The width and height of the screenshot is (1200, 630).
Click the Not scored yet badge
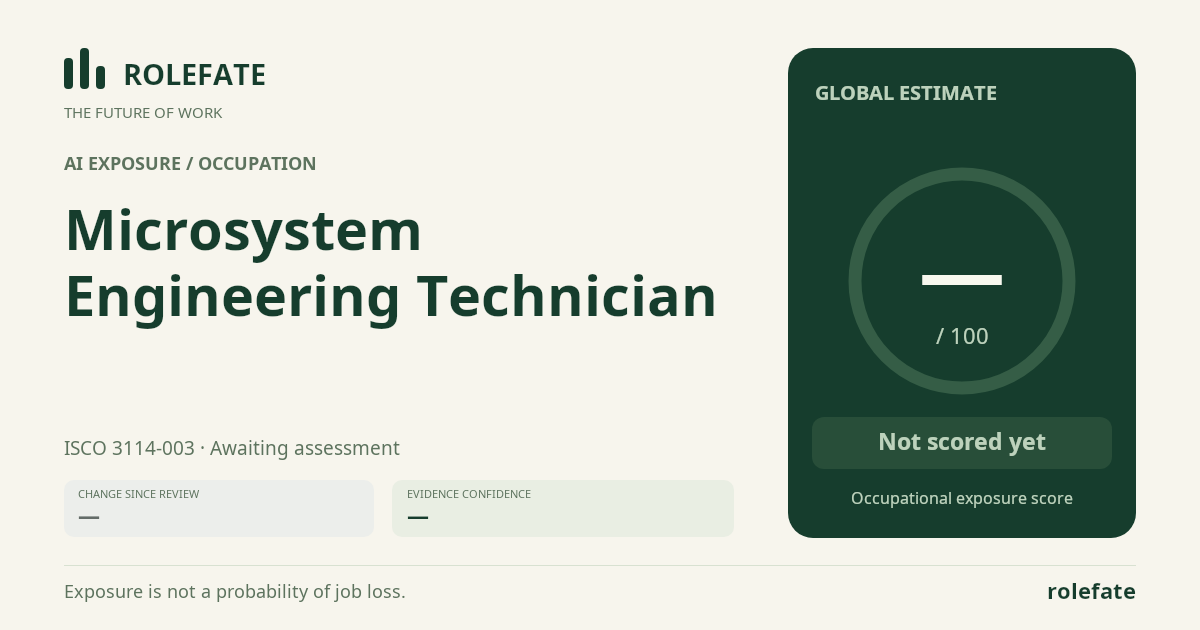(x=962, y=443)
